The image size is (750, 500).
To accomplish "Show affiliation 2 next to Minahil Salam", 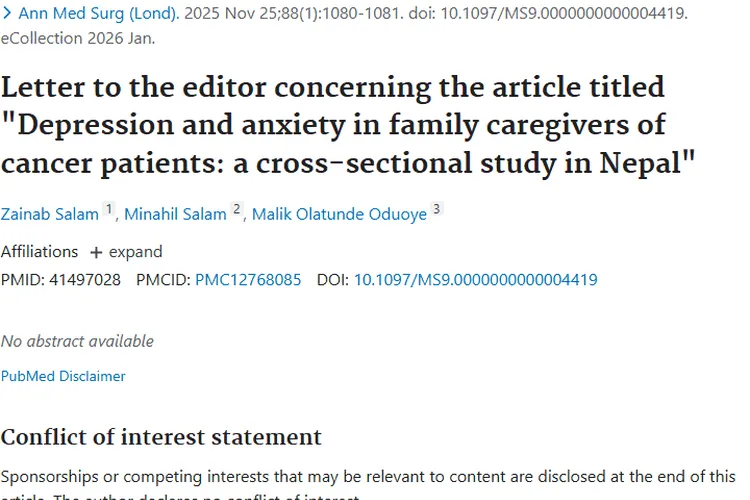I will click(x=236, y=209).
